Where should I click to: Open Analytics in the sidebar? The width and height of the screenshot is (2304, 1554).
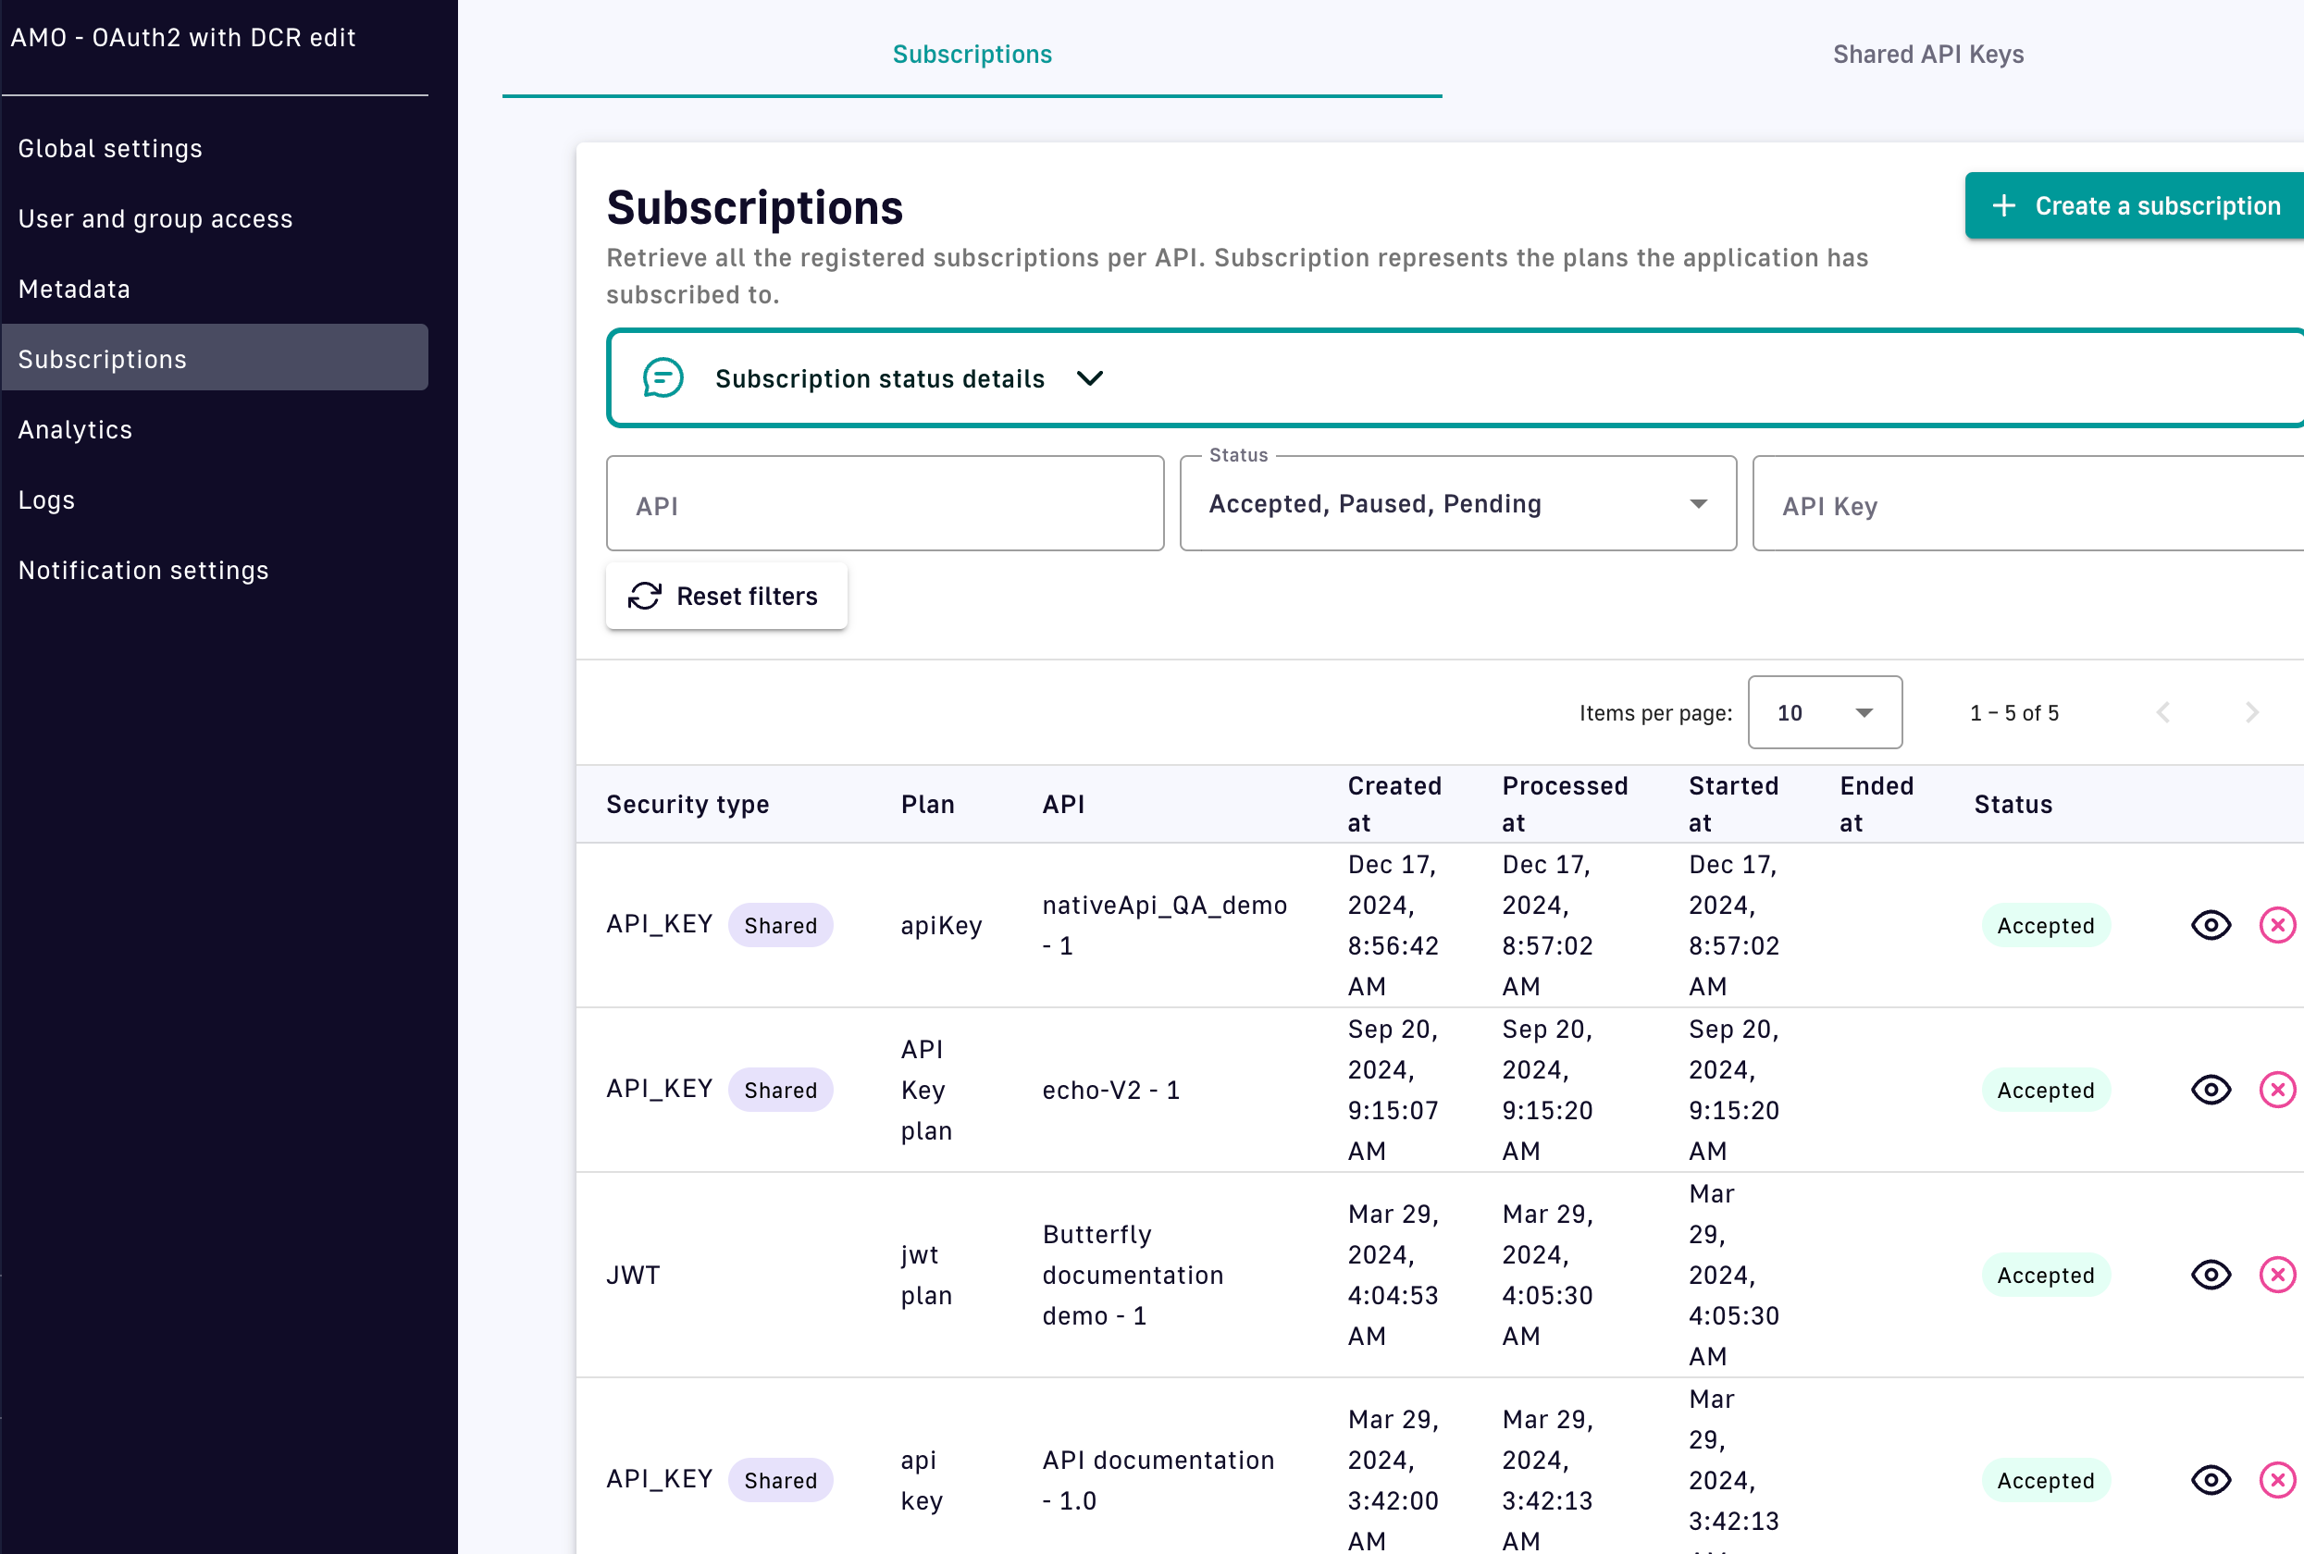75,429
